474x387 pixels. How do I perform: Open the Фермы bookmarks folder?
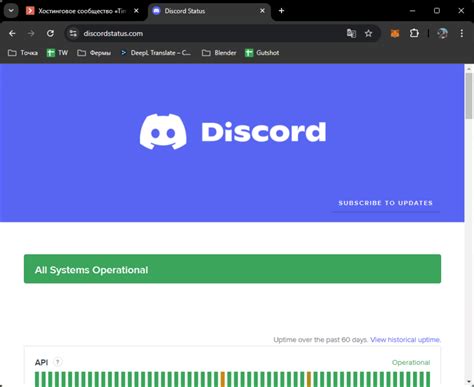94,53
